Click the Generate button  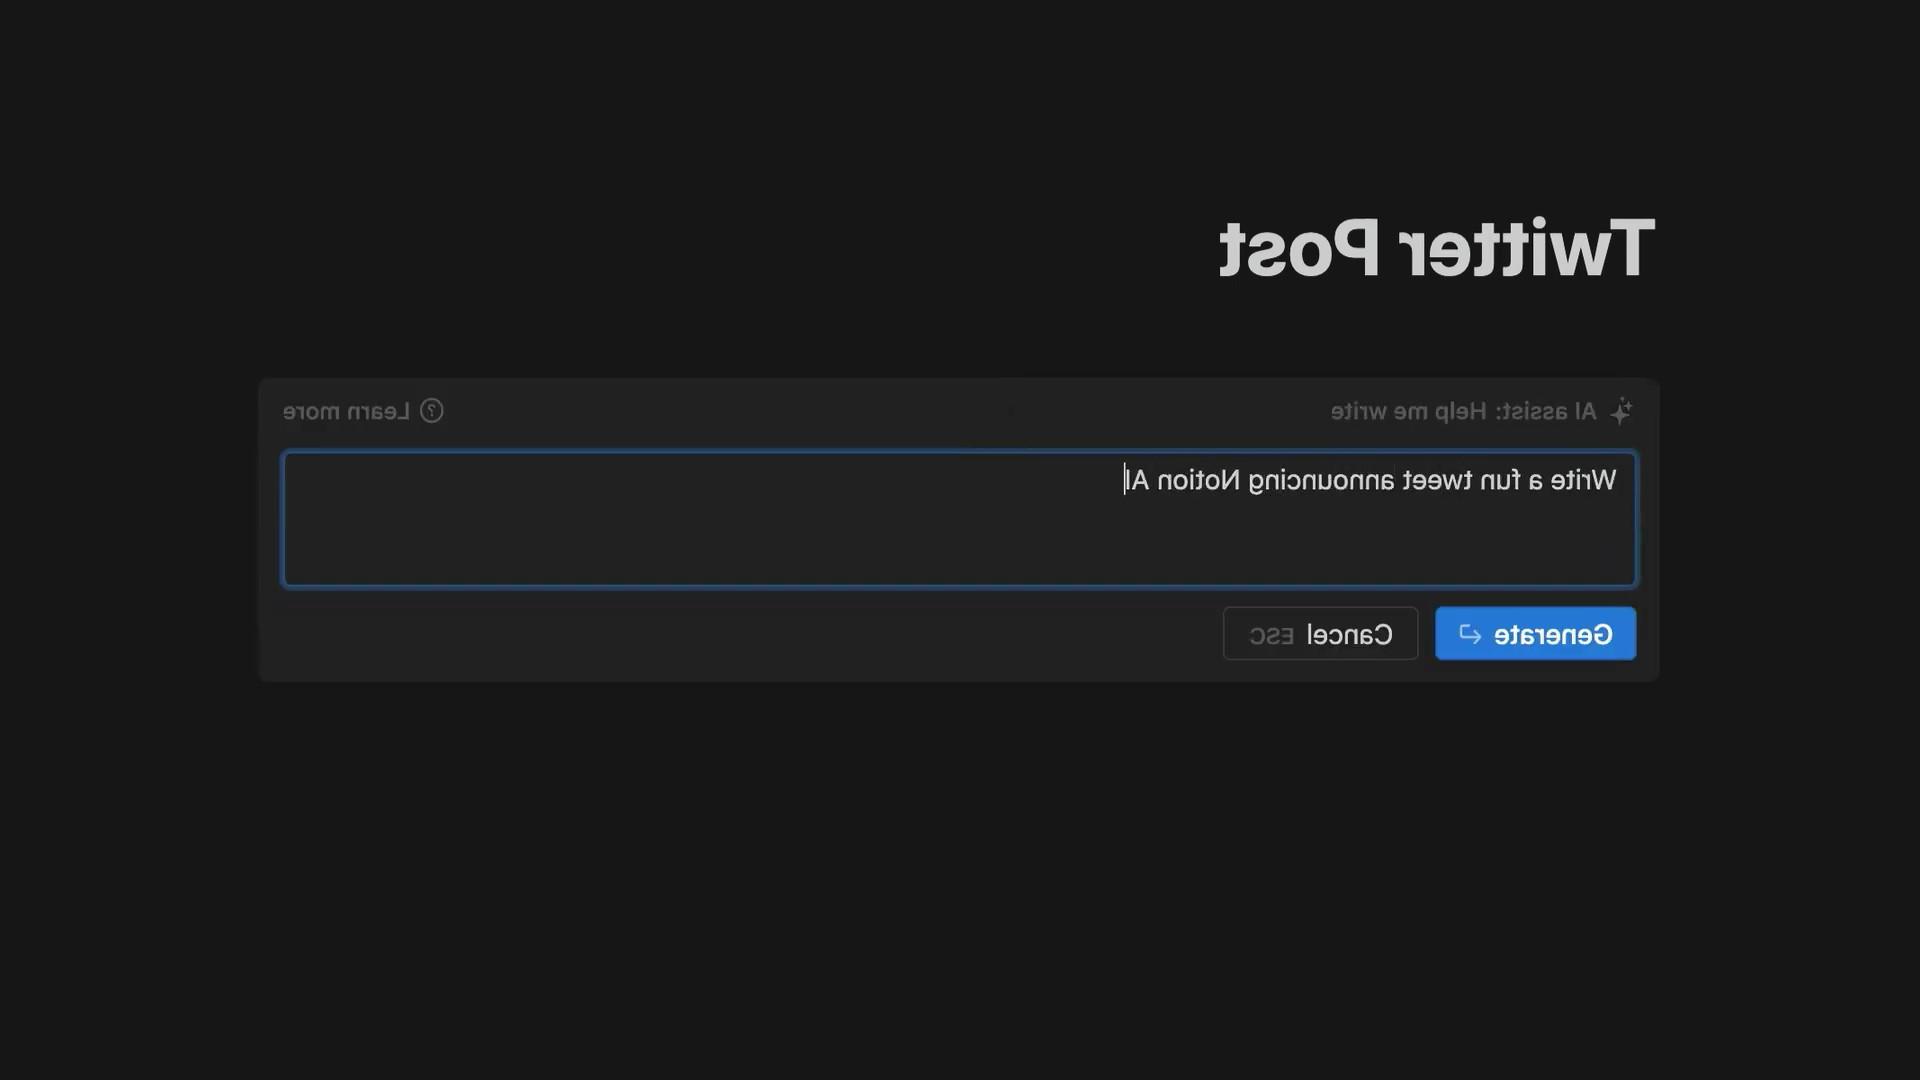tap(1535, 634)
